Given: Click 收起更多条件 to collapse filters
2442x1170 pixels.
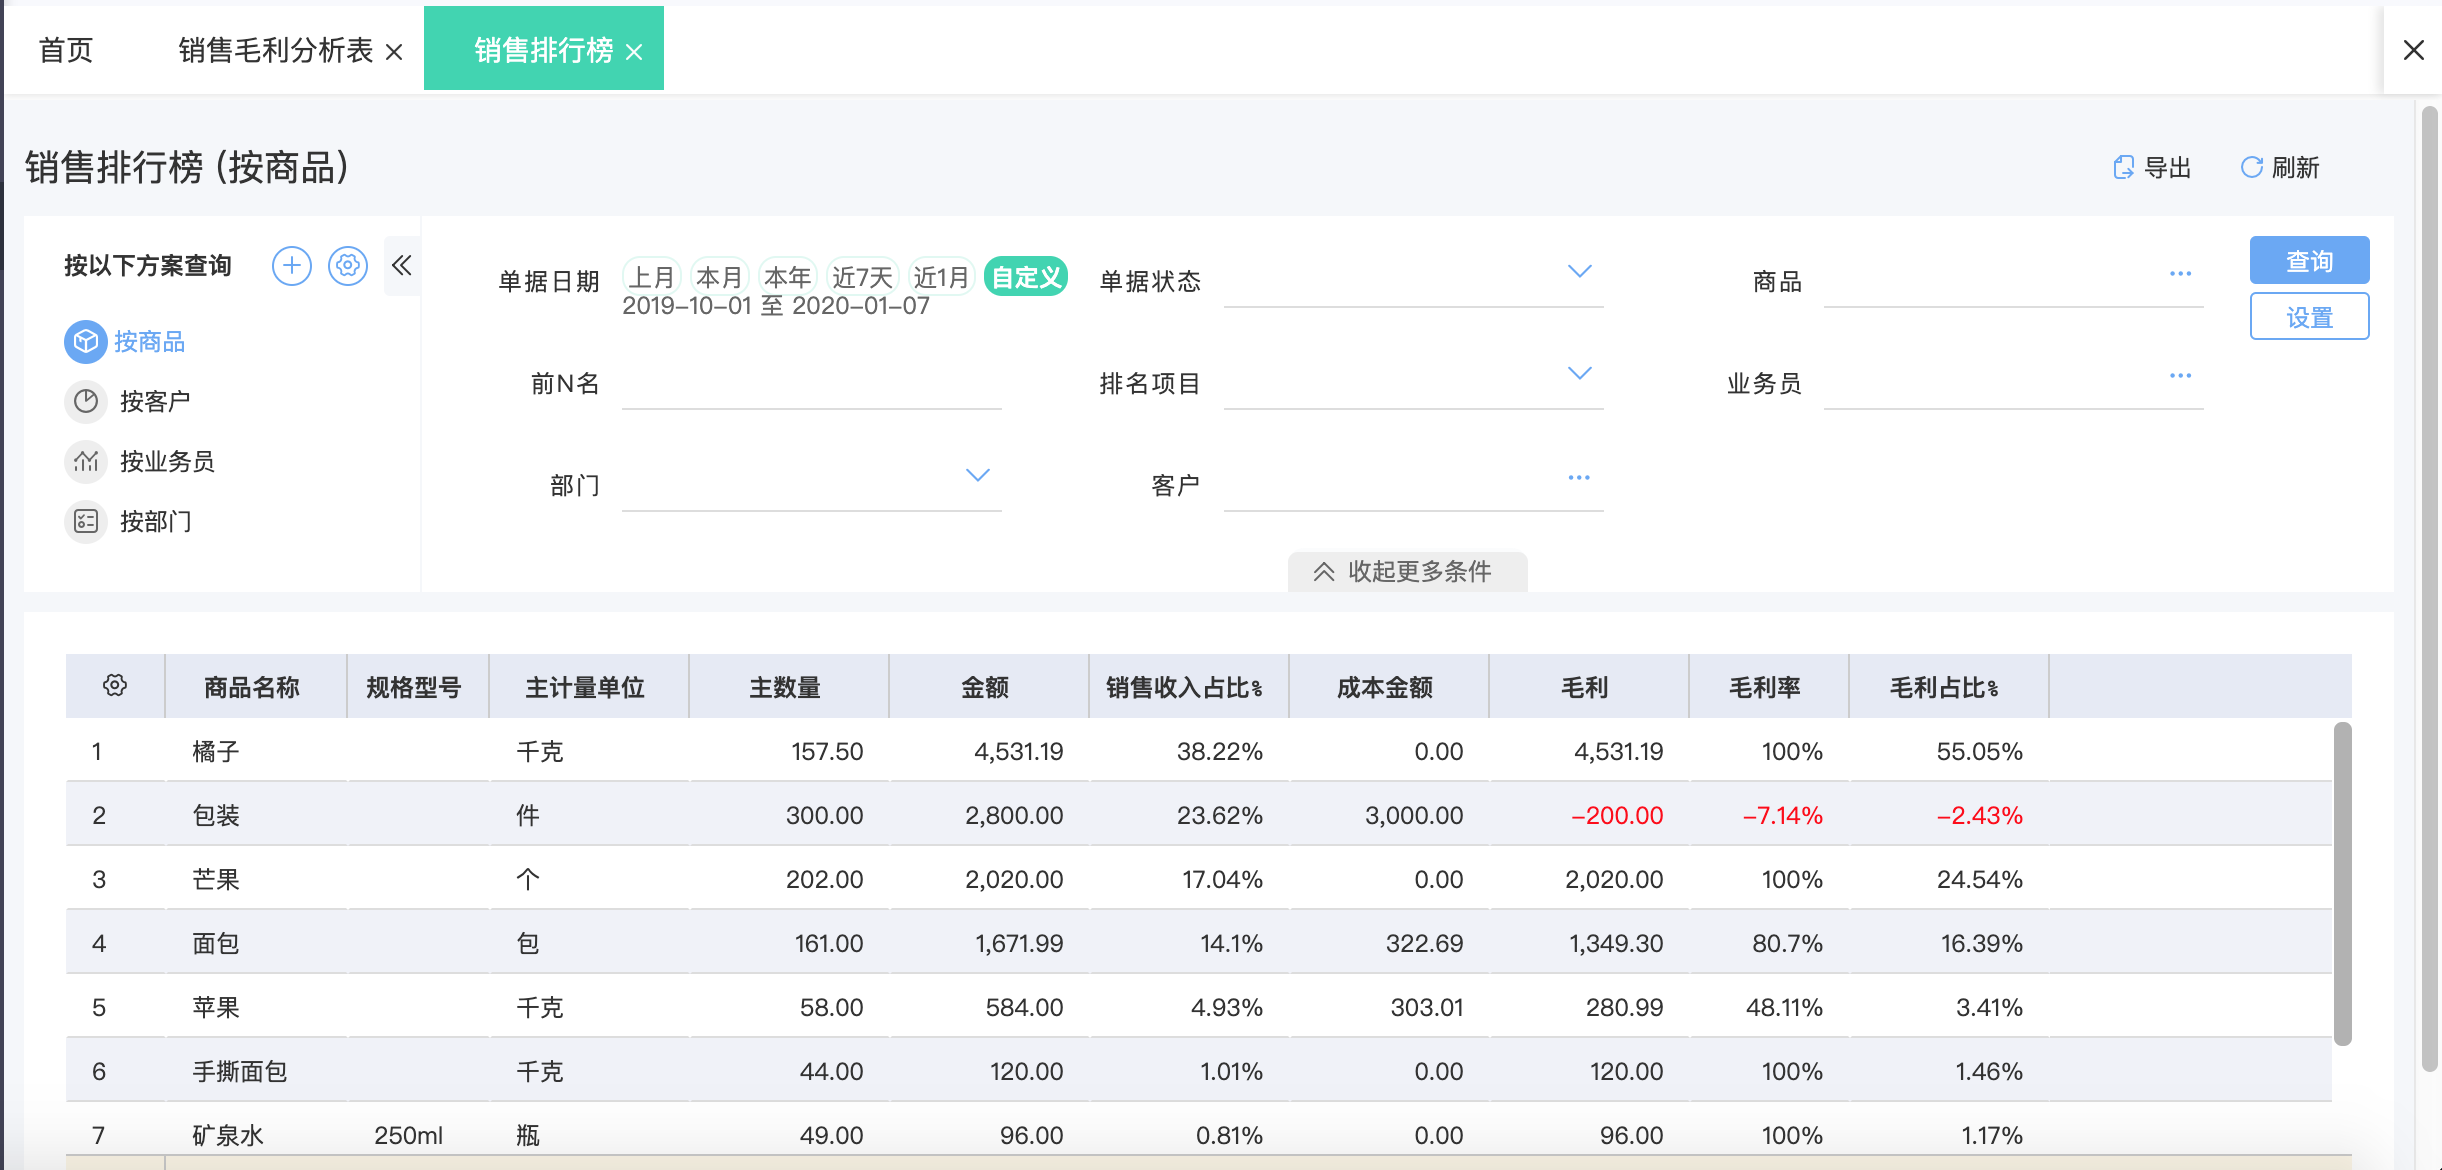Looking at the screenshot, I should pyautogui.click(x=1403, y=570).
